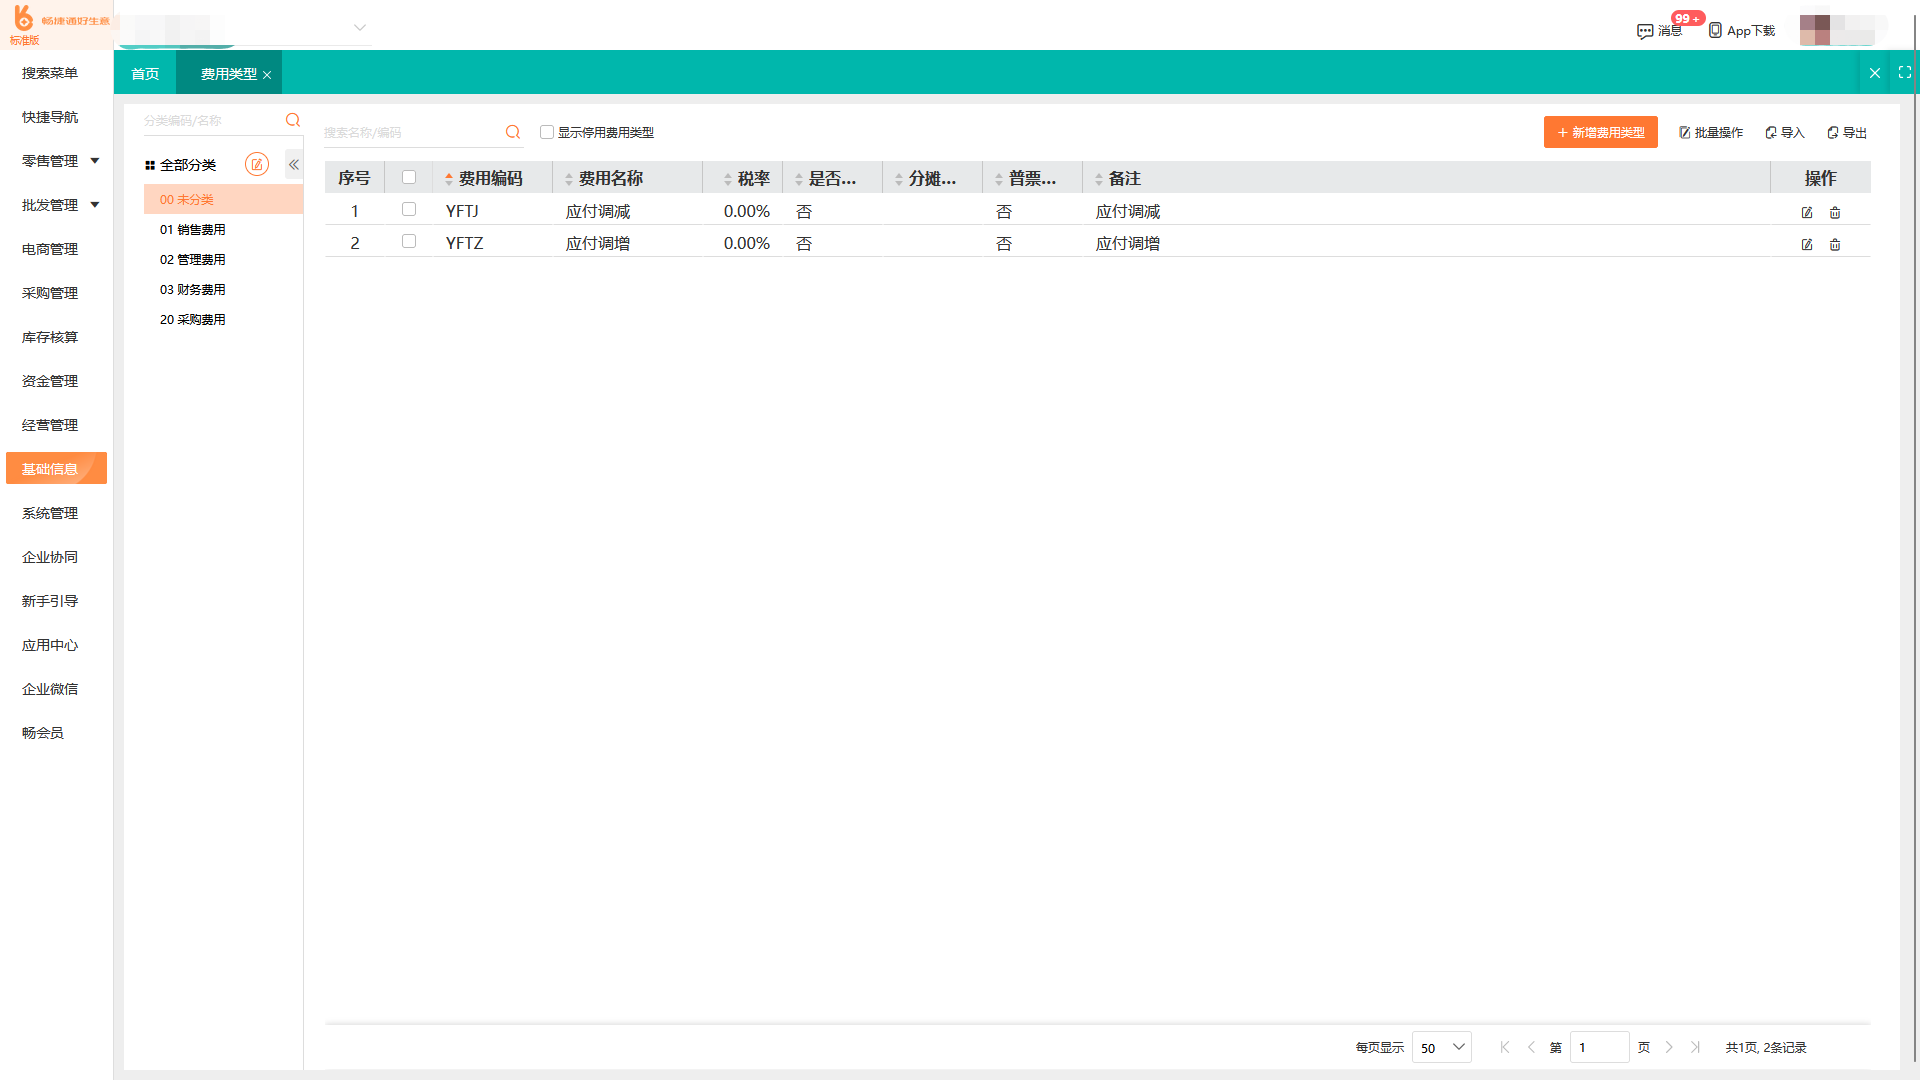Select every page display 50 dropdown

coord(1439,1047)
